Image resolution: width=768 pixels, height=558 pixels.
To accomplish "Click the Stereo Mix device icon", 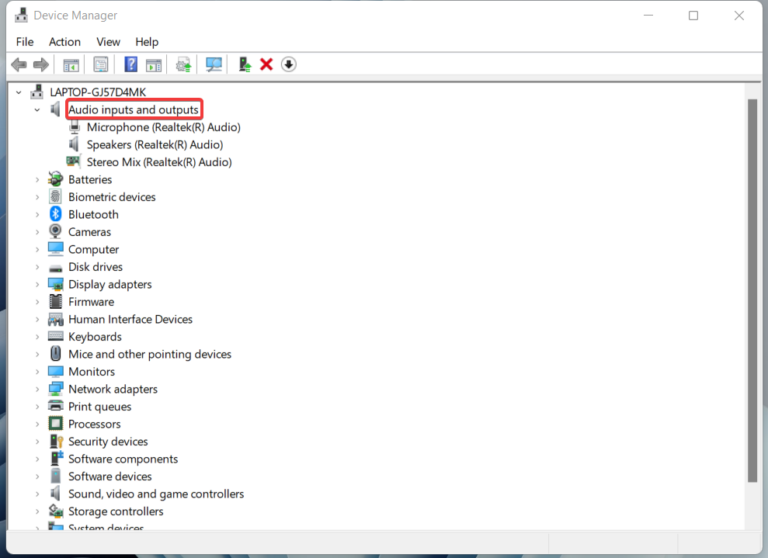I will (x=73, y=161).
